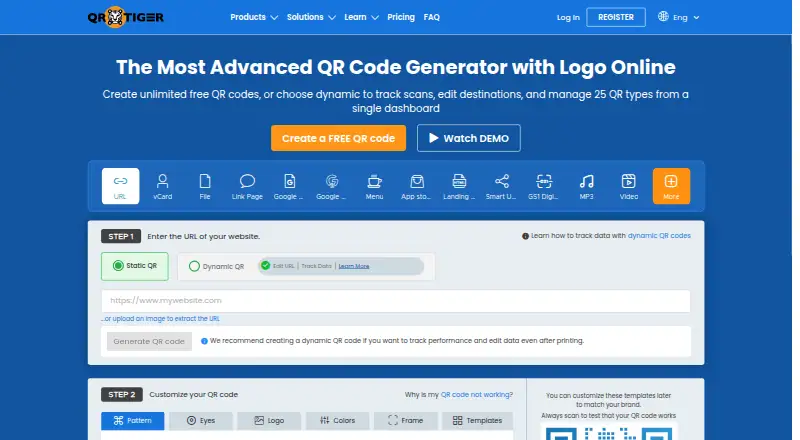
Task: Click the globe language icon
Action: [x=663, y=16]
